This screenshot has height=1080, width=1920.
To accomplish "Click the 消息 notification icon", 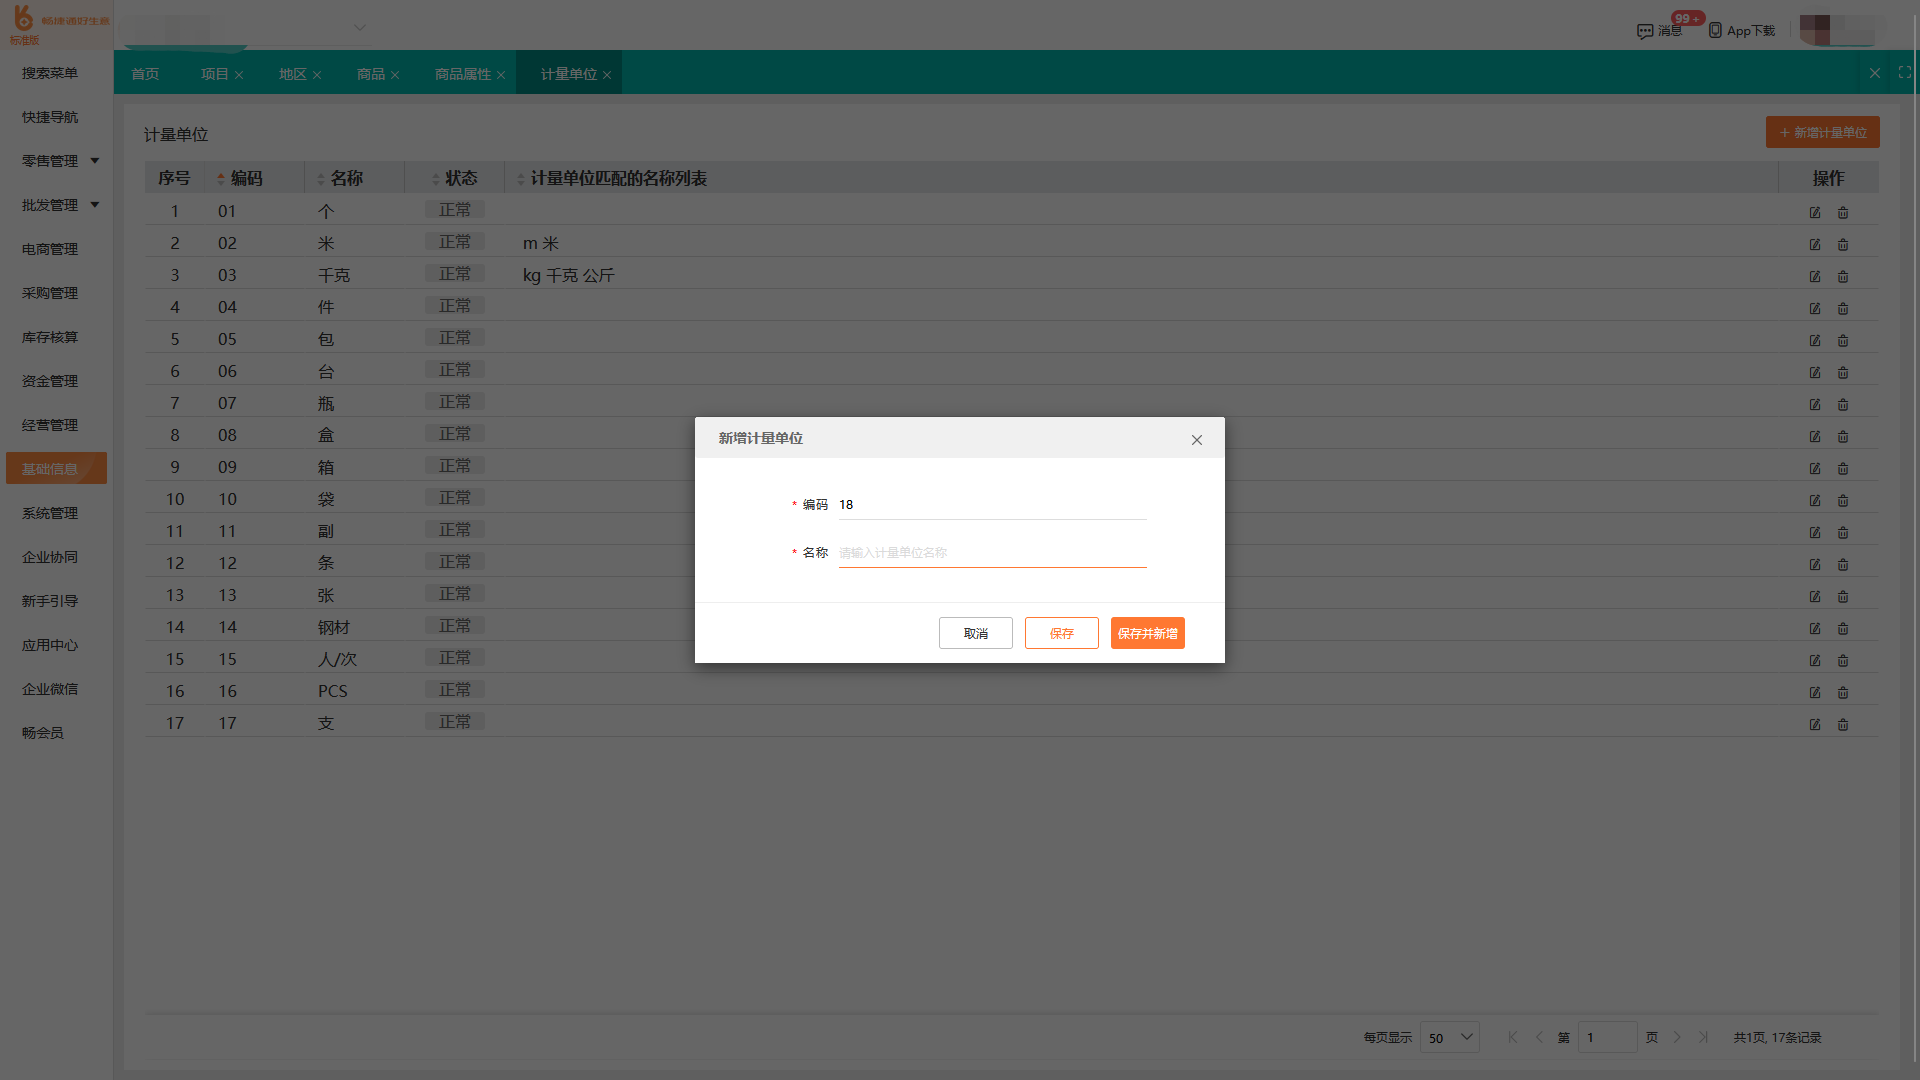I will (1659, 29).
